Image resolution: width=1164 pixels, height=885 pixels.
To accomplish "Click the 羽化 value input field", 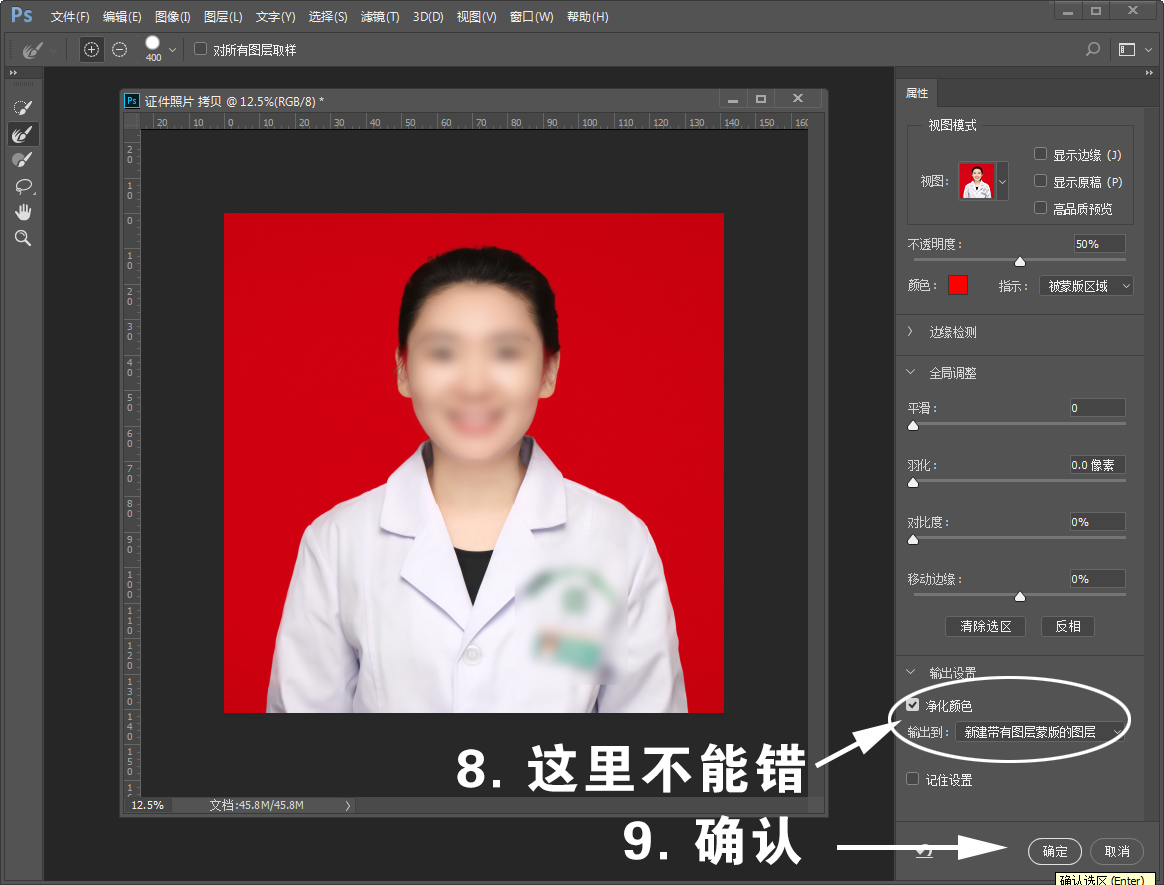I will click(1097, 465).
